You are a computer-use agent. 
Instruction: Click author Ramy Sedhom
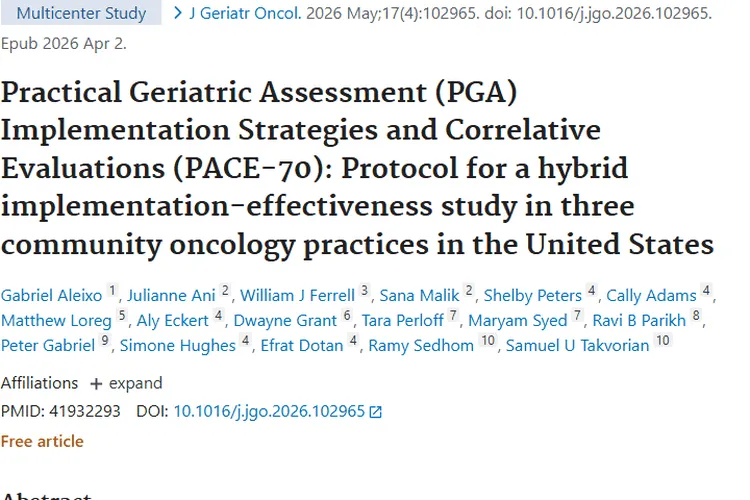pyautogui.click(x=421, y=345)
